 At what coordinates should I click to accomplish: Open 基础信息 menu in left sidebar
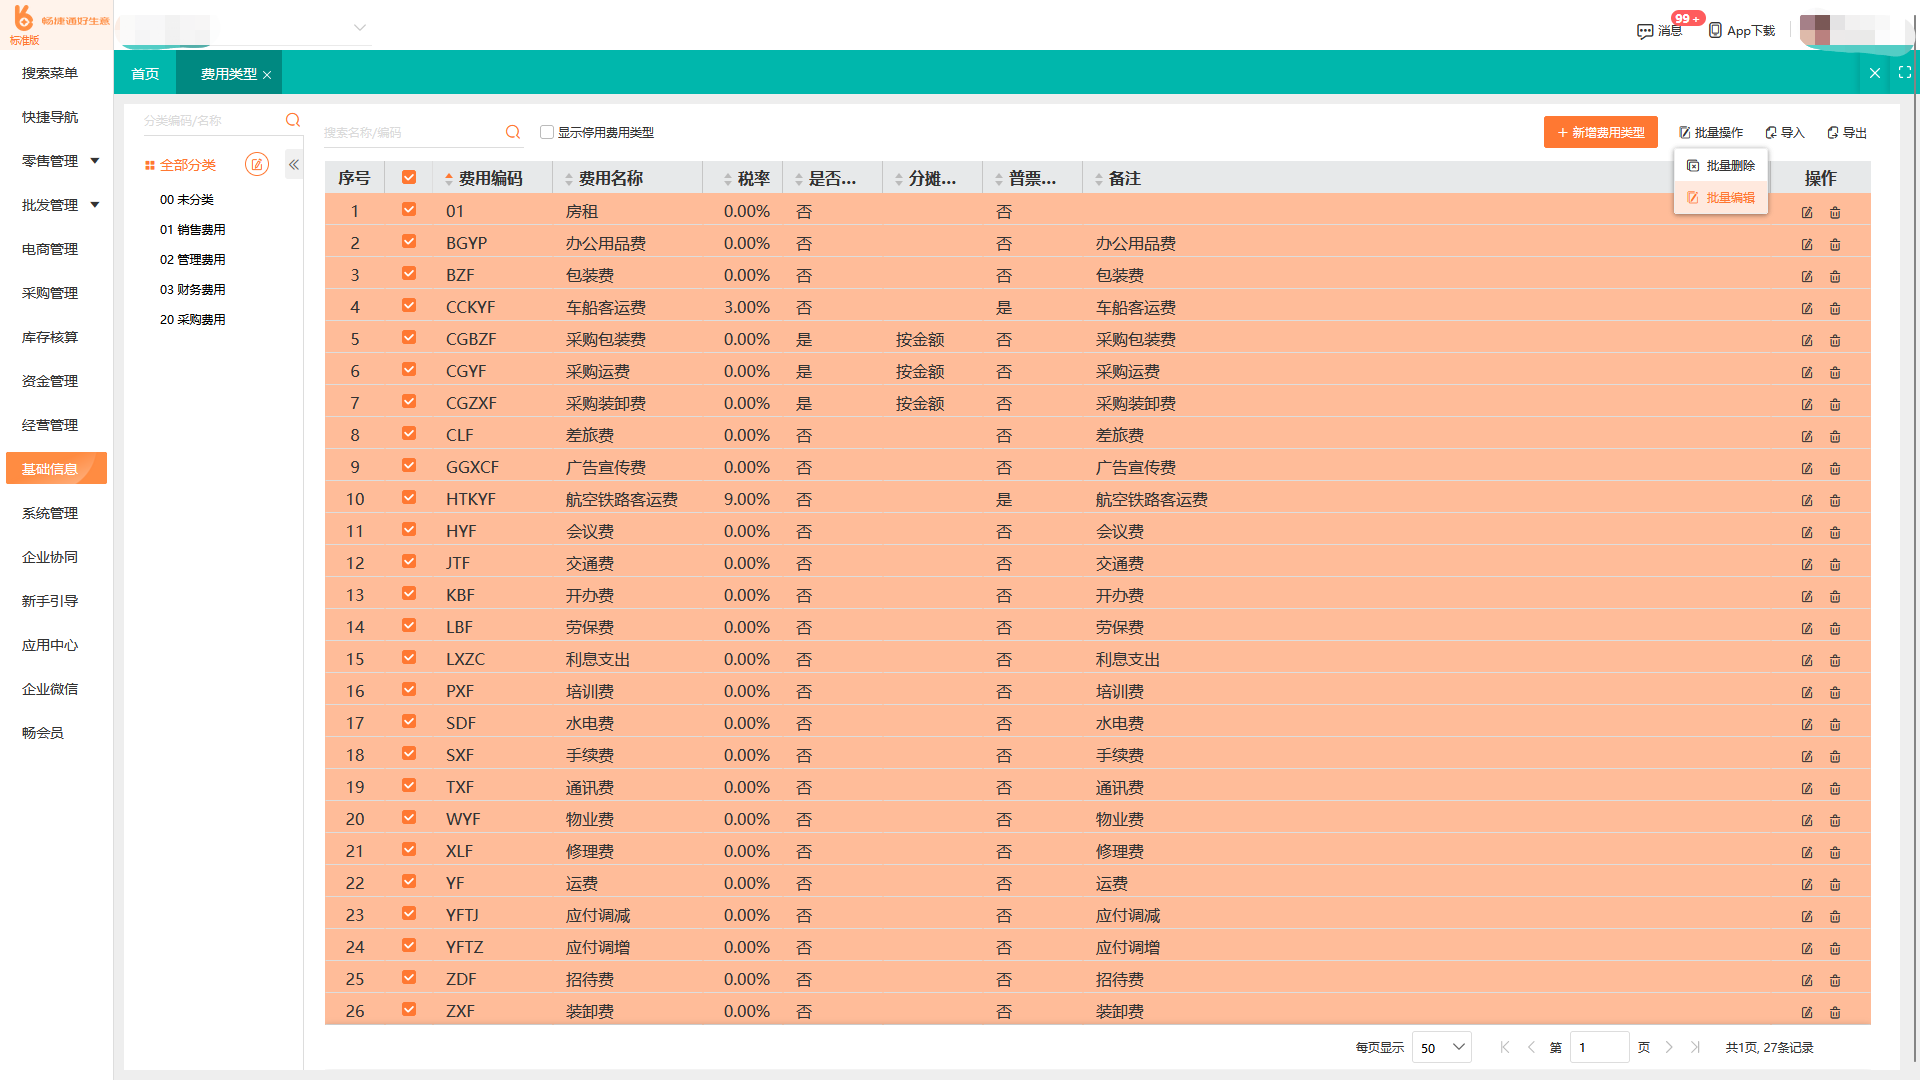54,469
